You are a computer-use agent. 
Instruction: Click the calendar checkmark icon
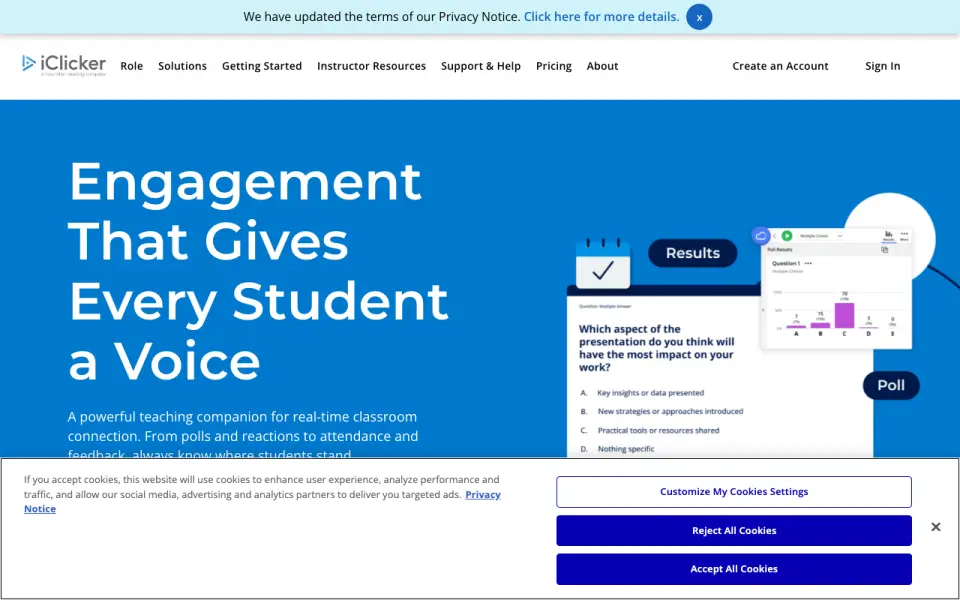click(603, 264)
